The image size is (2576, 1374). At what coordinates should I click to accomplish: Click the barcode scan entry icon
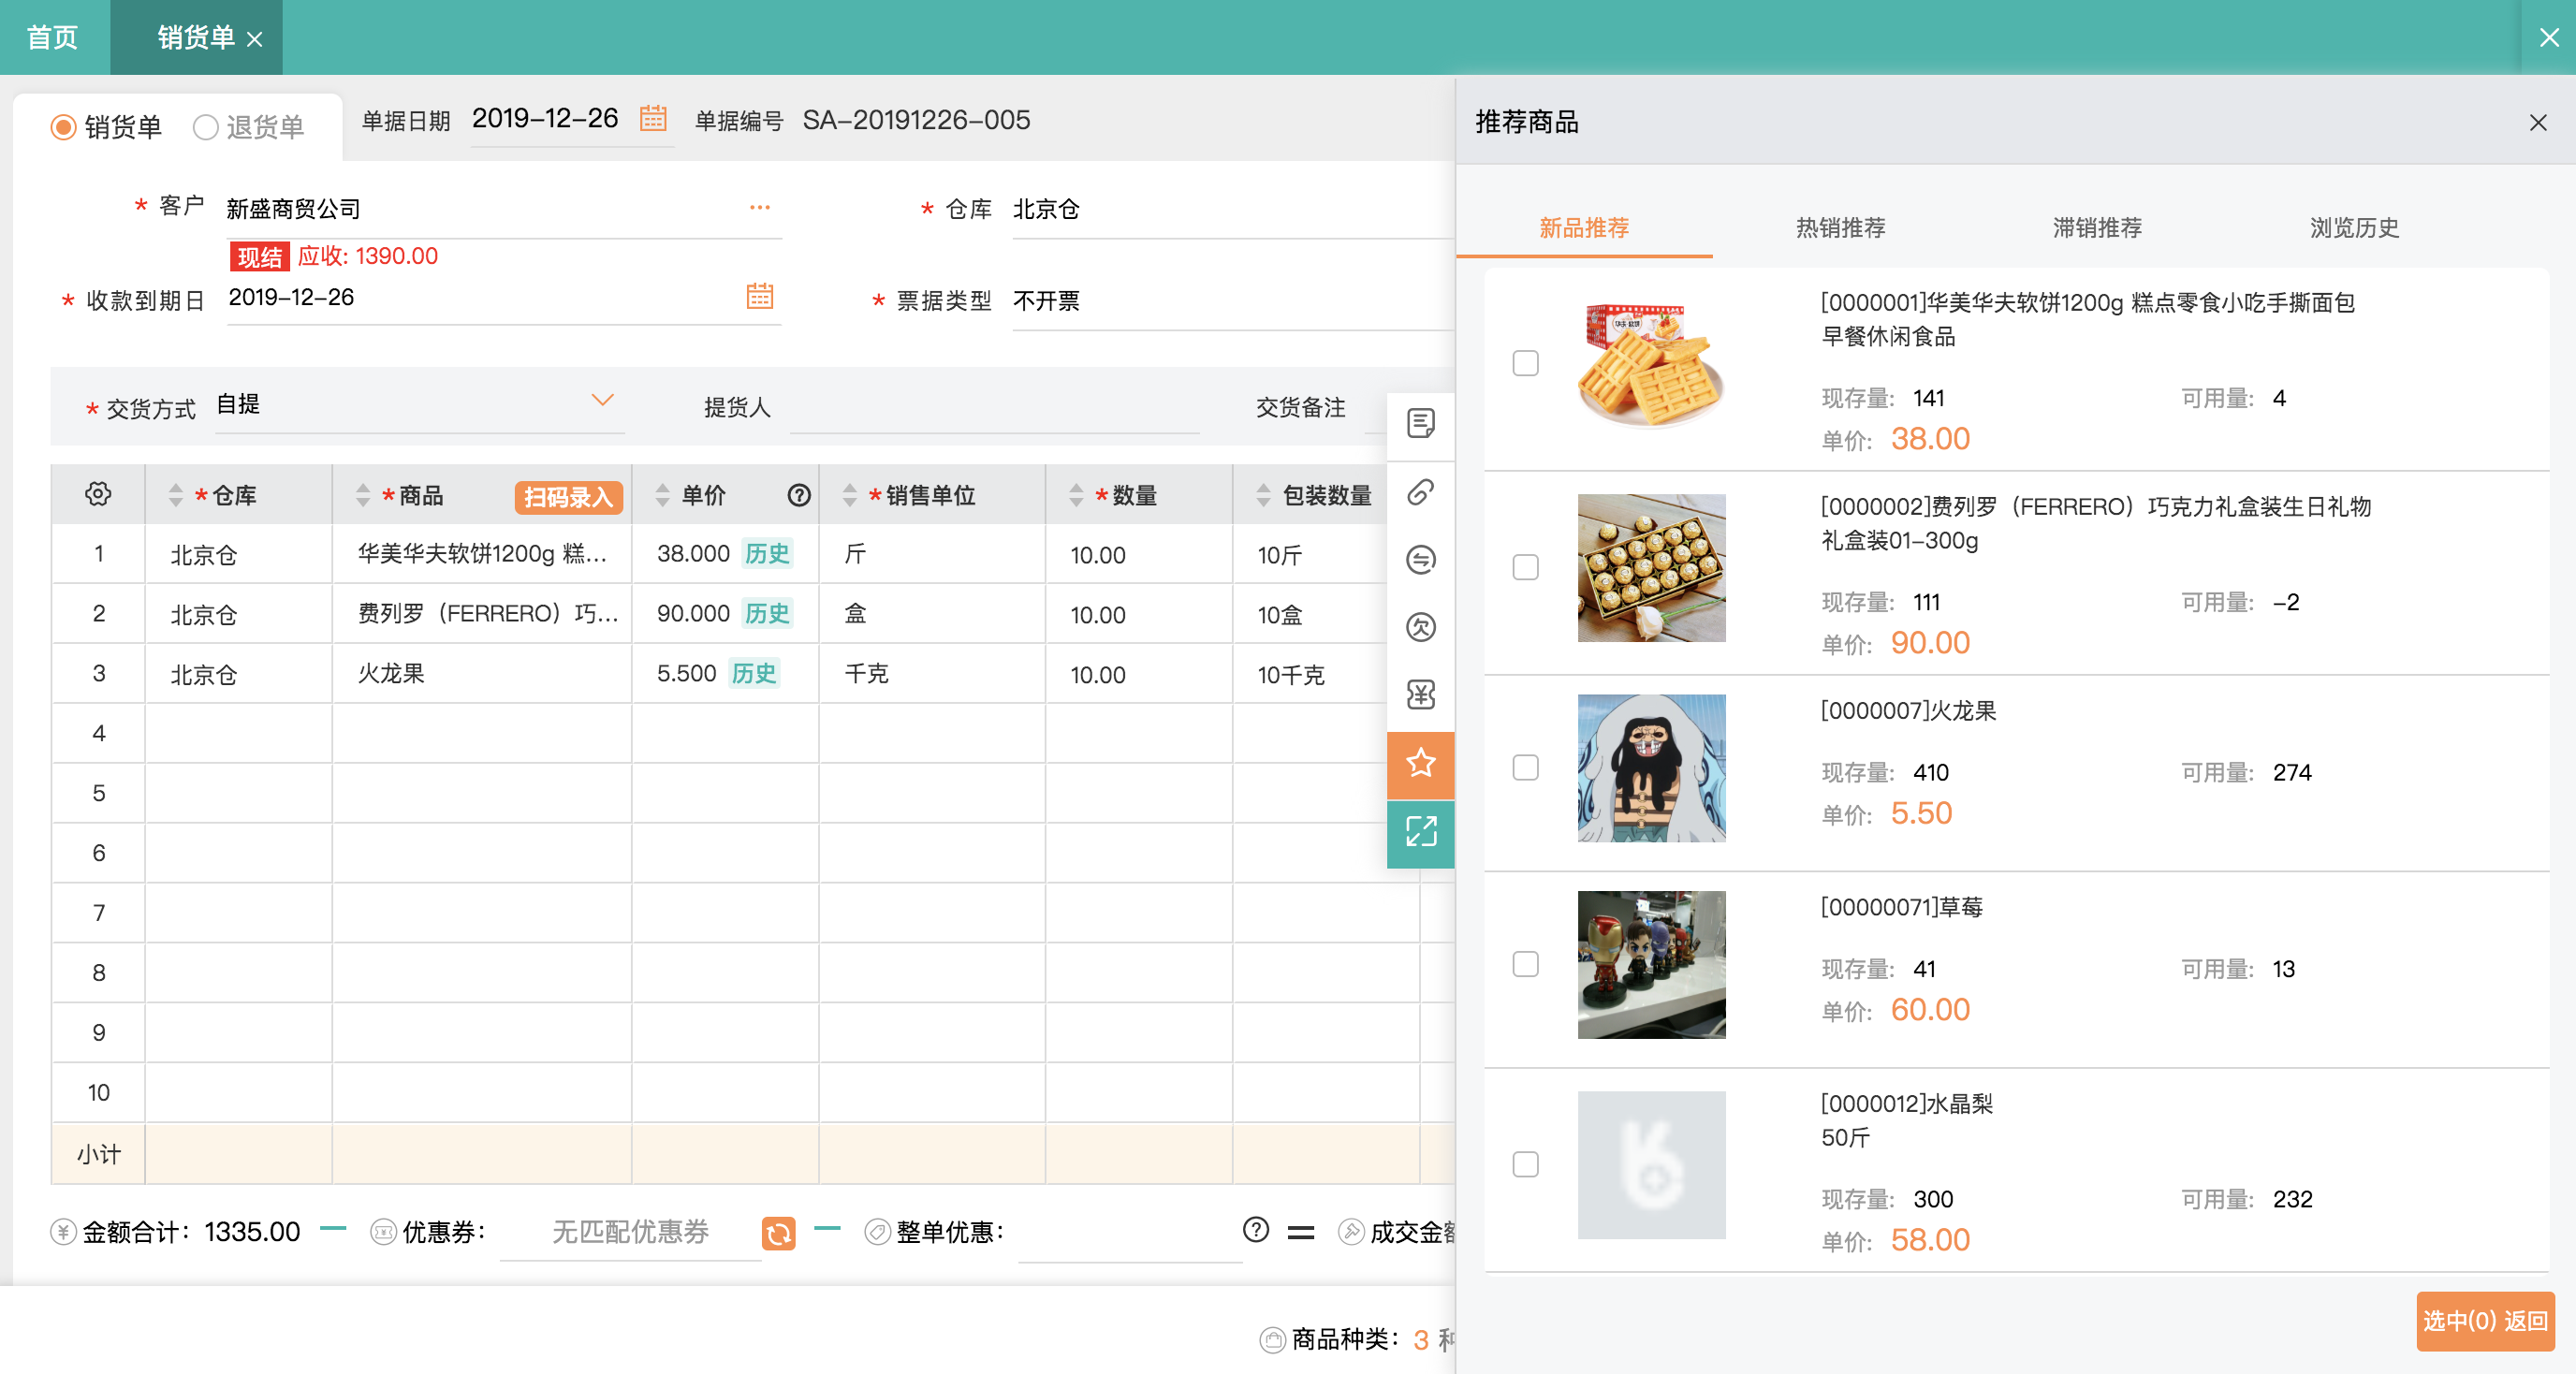click(x=571, y=497)
